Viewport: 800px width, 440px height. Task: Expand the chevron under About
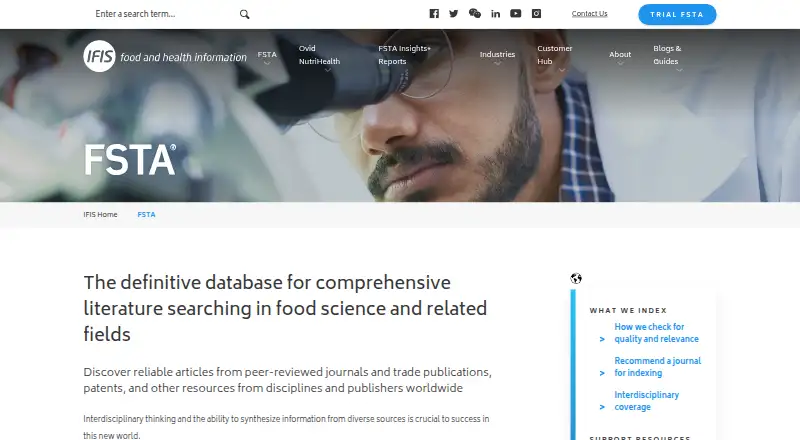tap(620, 63)
